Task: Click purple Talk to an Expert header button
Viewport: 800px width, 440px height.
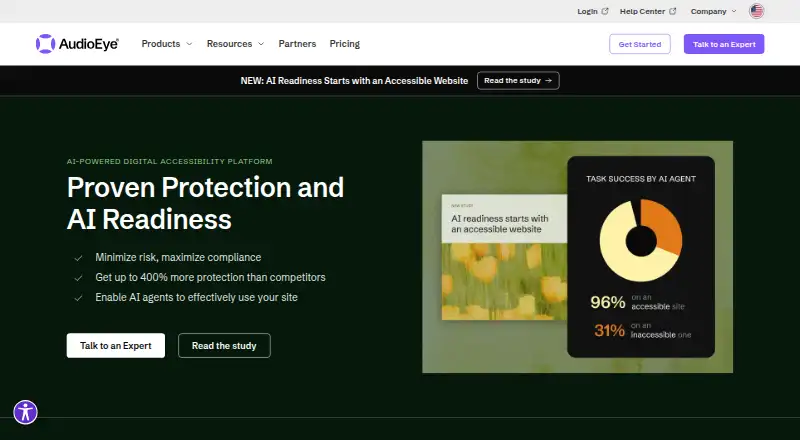Action: pyautogui.click(x=724, y=44)
